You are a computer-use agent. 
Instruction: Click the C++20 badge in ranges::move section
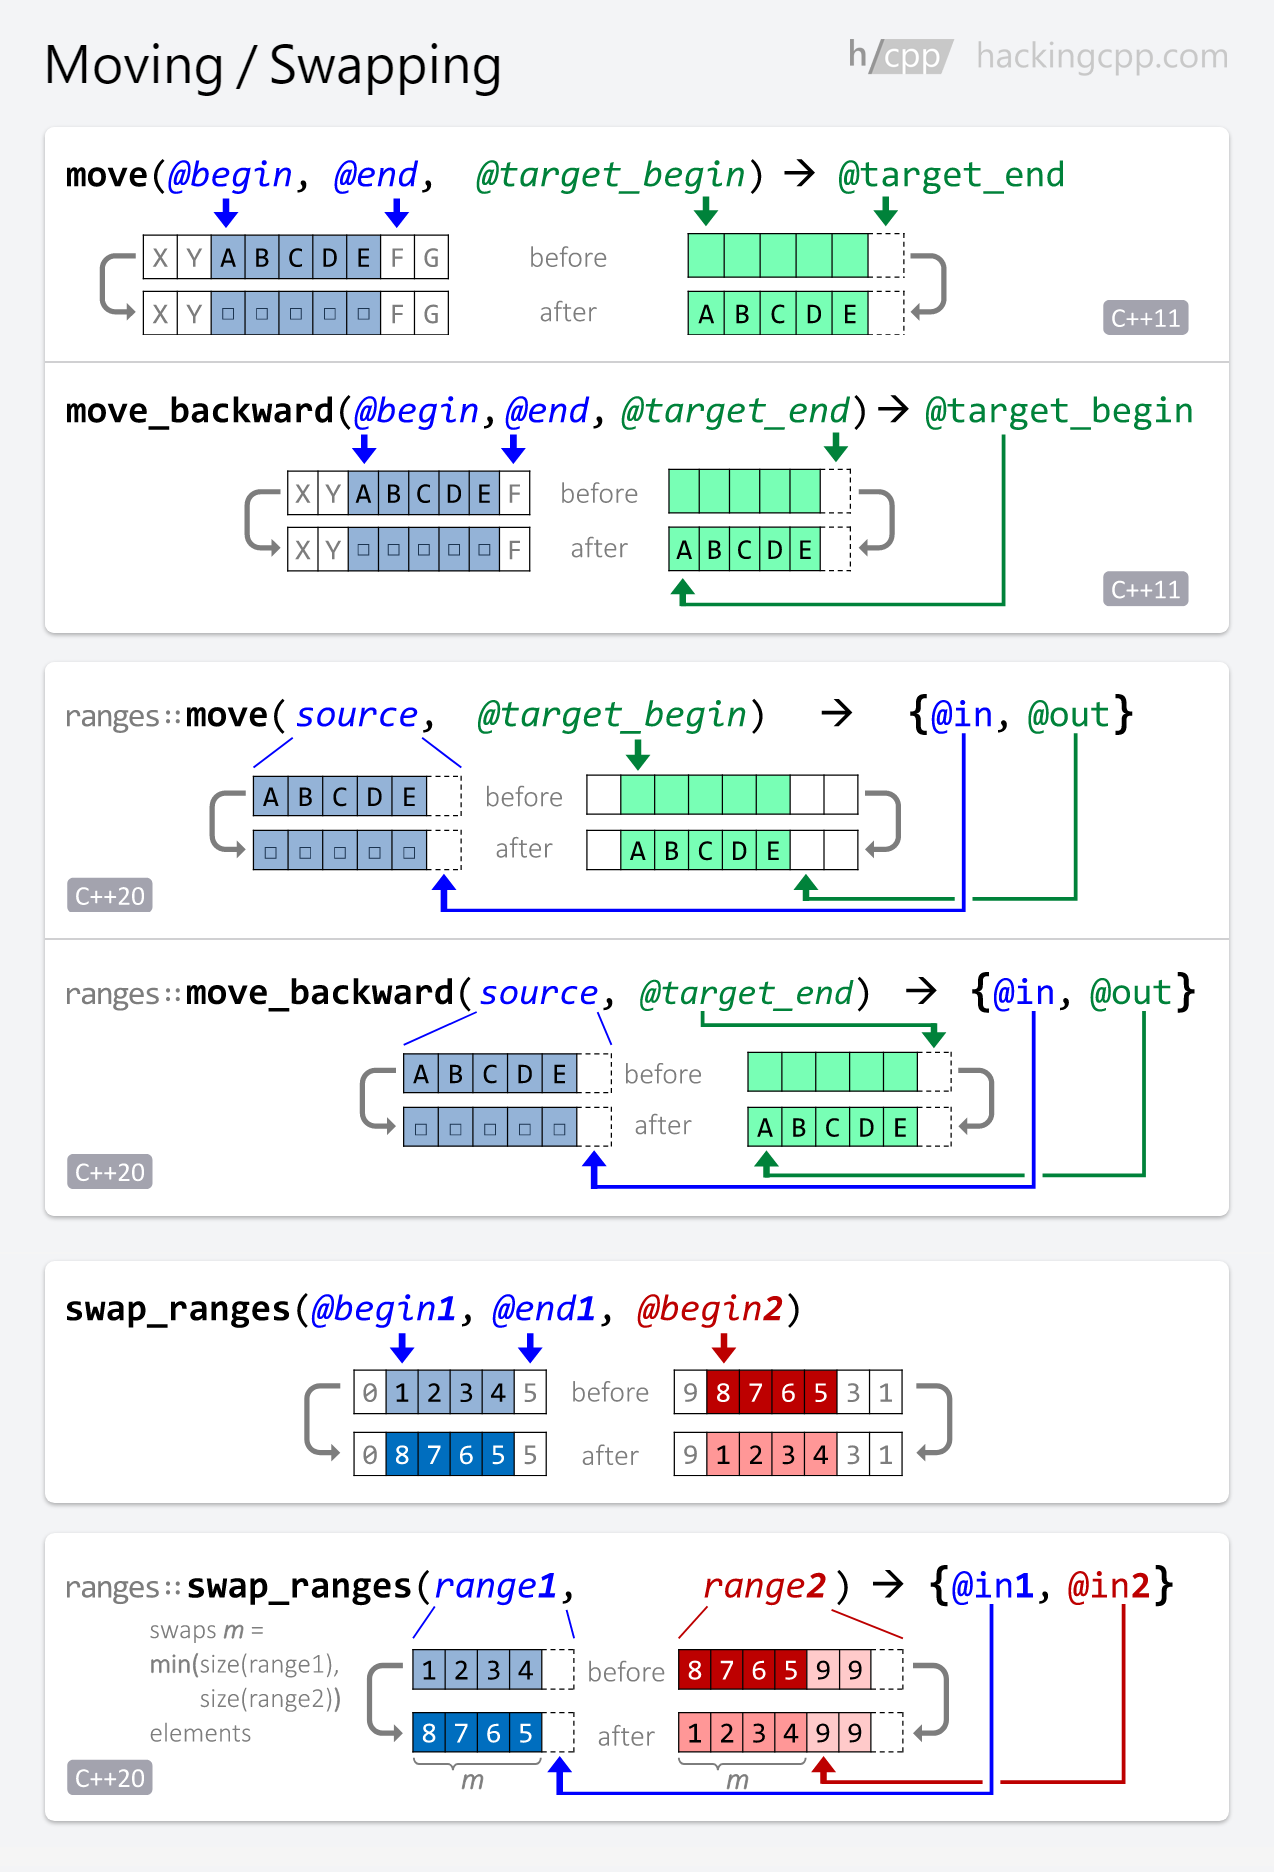[x=110, y=895]
